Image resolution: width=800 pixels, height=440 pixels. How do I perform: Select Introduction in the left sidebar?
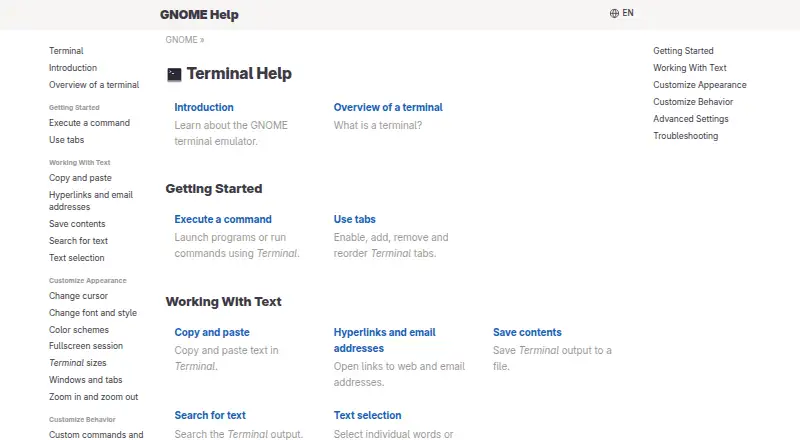point(73,67)
